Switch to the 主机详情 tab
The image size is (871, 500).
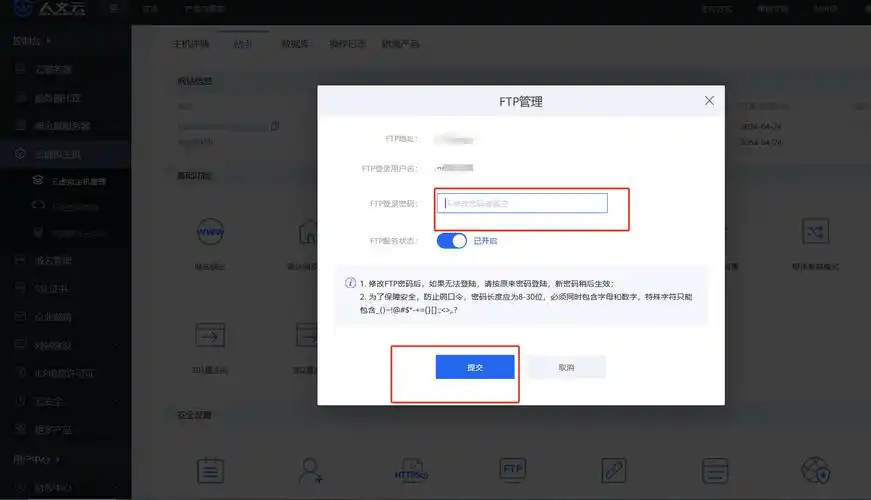[191, 44]
